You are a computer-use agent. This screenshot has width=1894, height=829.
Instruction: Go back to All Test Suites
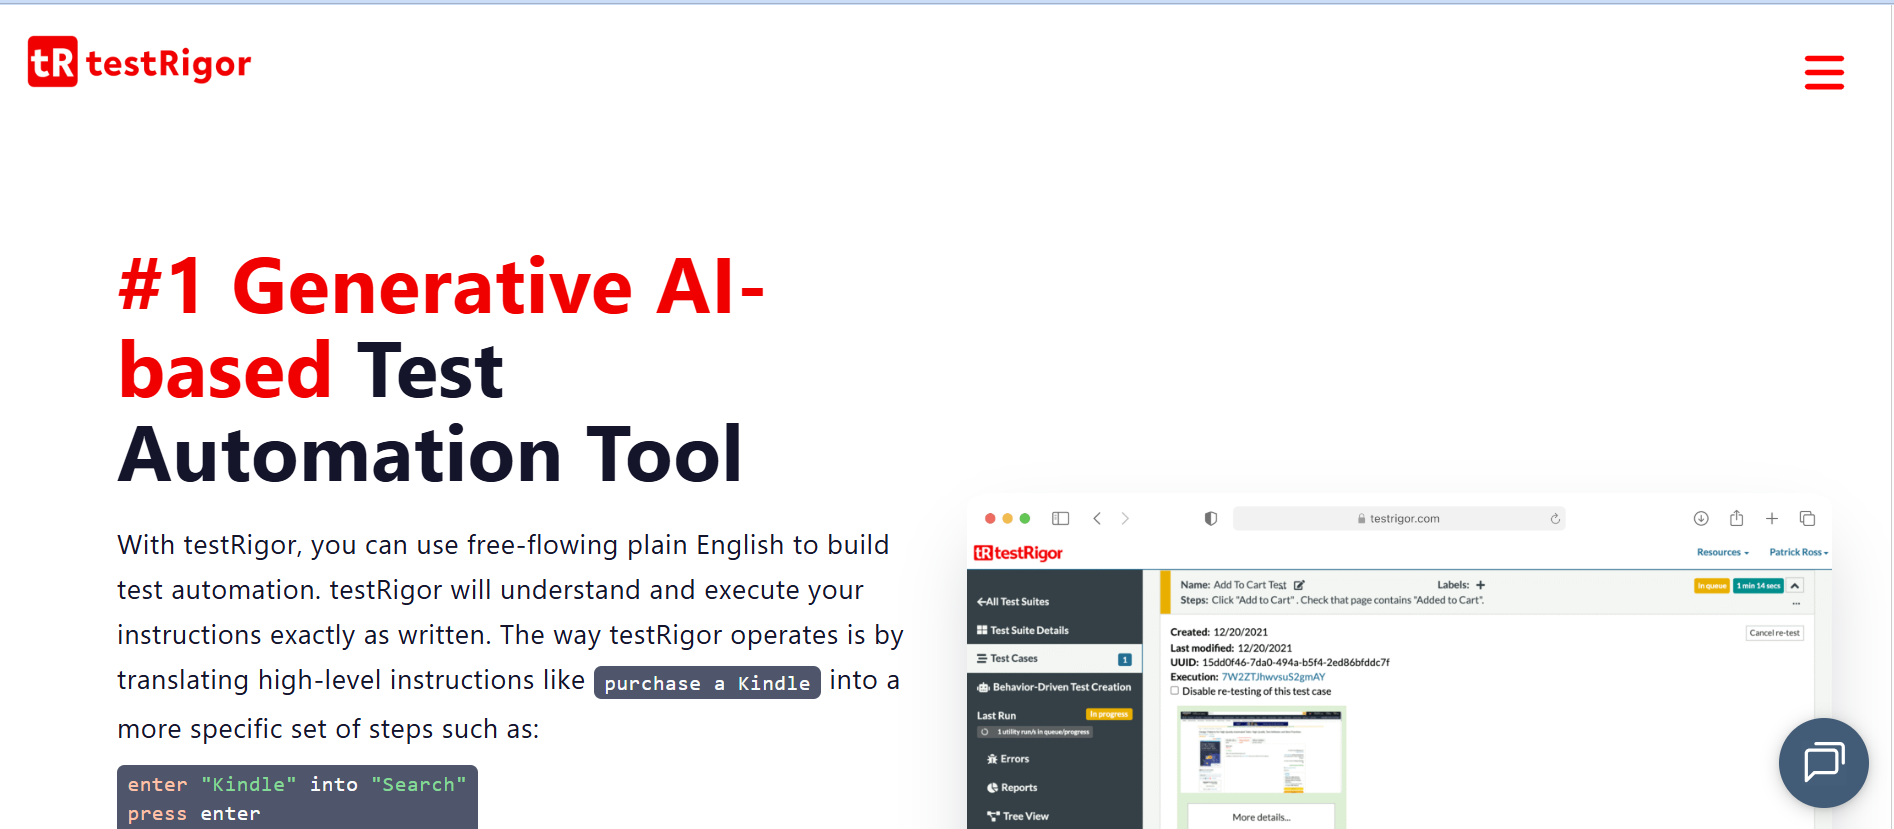pyautogui.click(x=1013, y=602)
